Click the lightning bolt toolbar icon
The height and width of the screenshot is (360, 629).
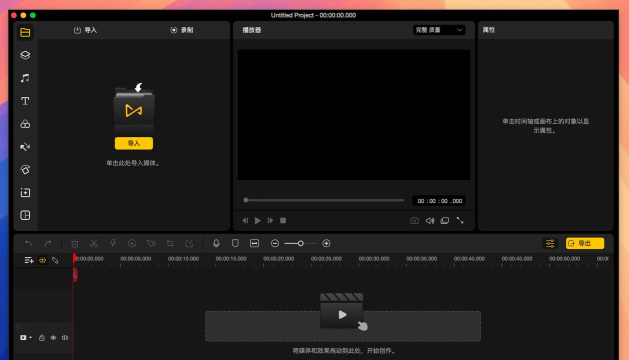click(113, 243)
